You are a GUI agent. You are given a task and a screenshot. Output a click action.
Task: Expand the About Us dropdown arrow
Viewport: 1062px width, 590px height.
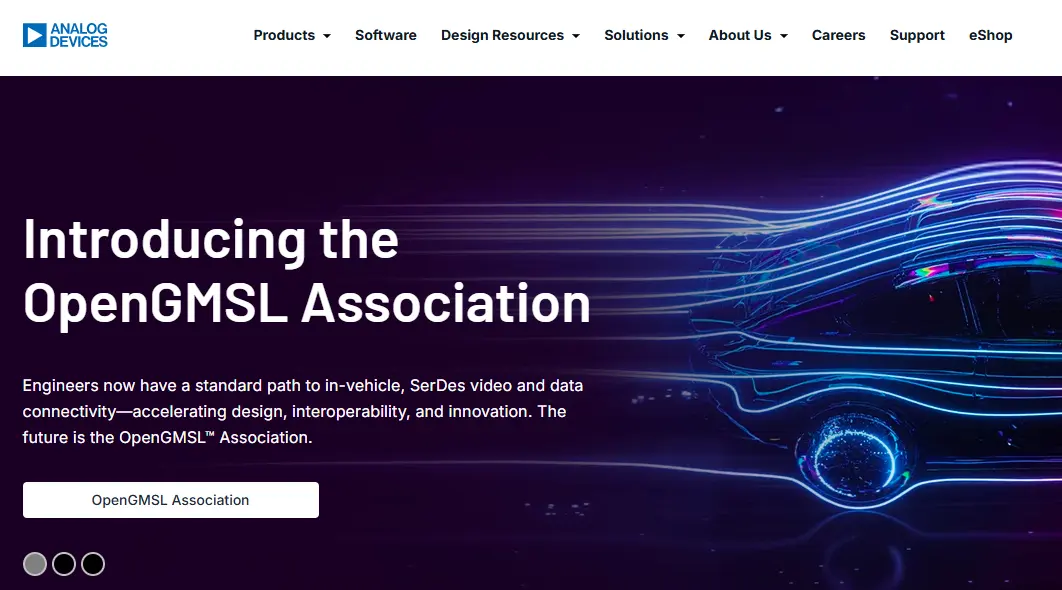[x=784, y=36]
